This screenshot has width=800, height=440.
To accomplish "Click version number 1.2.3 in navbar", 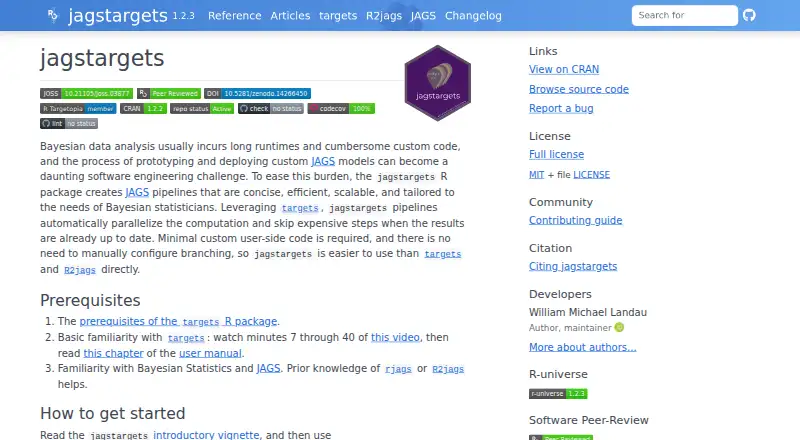I will tap(183, 16).
